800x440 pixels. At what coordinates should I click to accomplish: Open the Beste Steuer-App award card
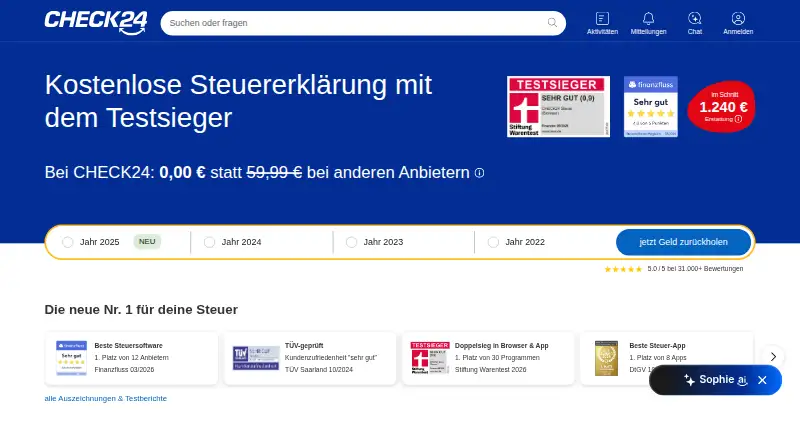[666, 358]
